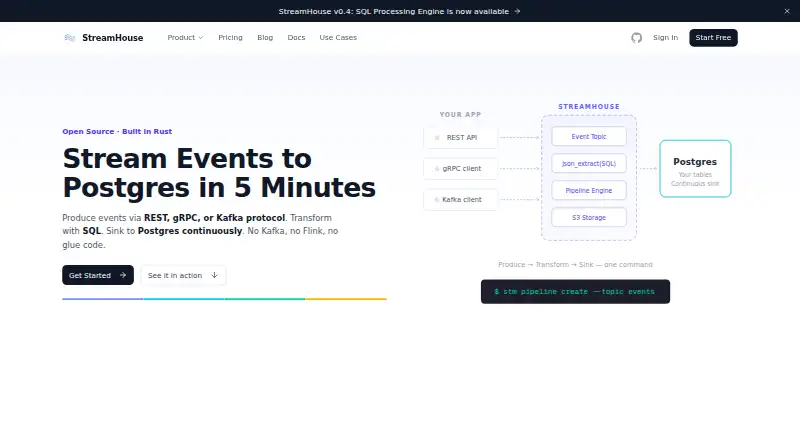This screenshot has width=800, height=440.
Task: Click the cyan progress bar segment
Action: click(x=184, y=299)
